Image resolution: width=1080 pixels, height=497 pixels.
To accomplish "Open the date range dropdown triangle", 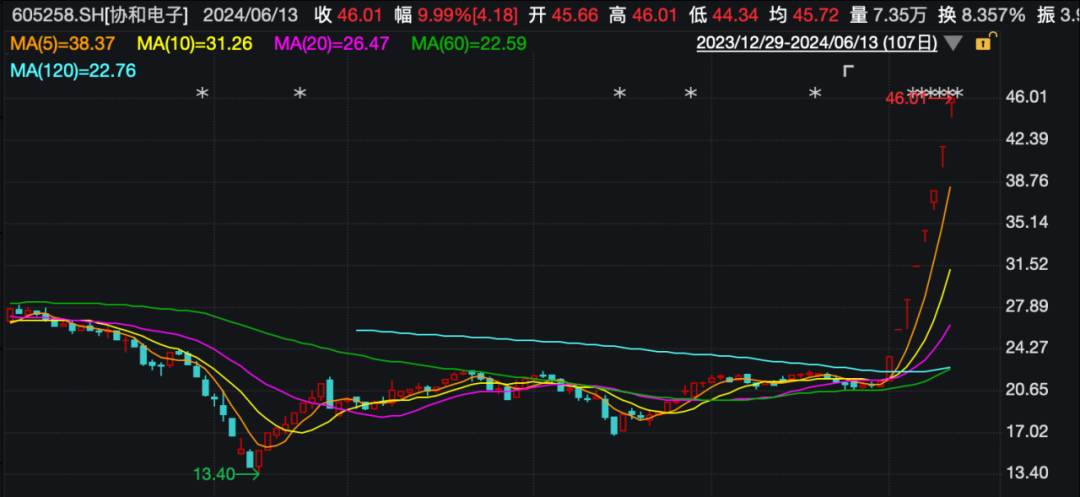I will tap(955, 44).
